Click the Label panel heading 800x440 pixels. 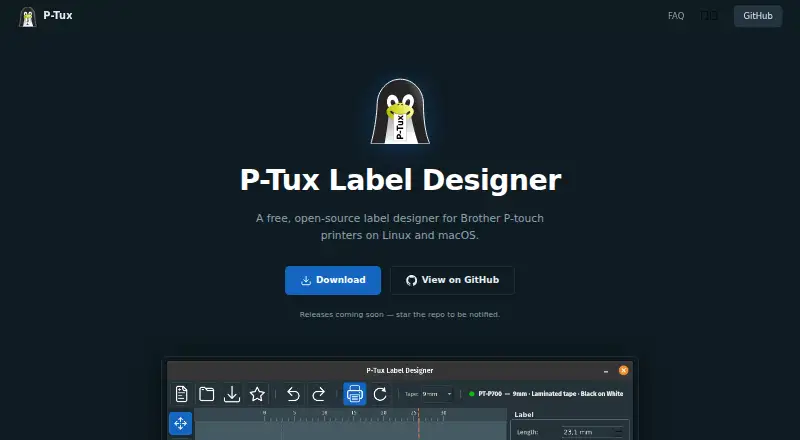coord(523,414)
